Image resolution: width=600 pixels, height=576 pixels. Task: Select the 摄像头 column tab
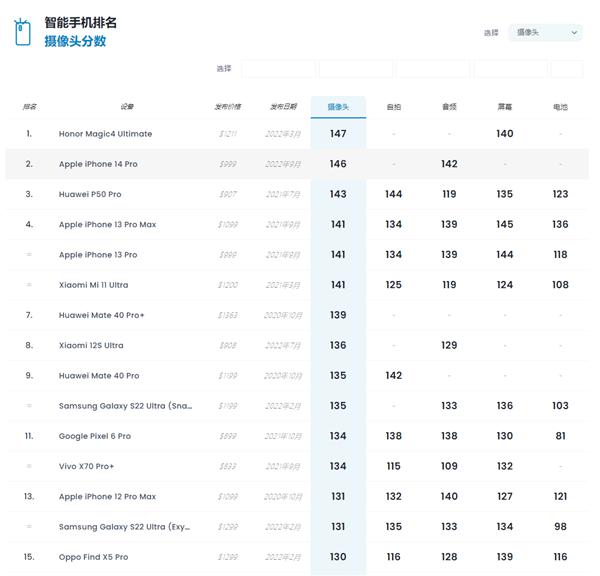tap(338, 107)
